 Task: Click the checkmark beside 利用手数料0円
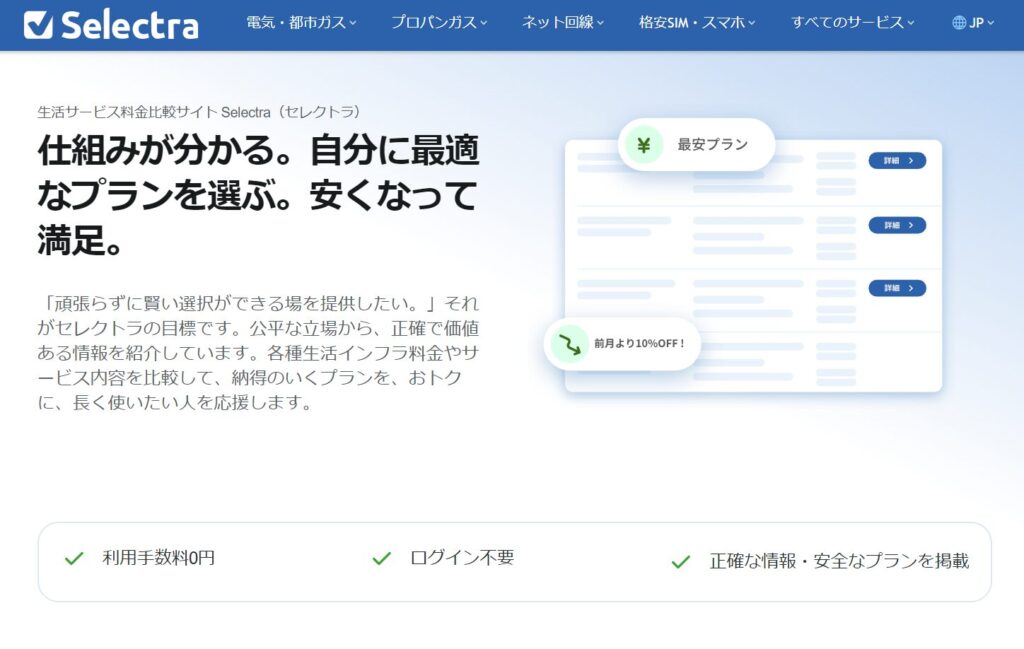pos(74,558)
